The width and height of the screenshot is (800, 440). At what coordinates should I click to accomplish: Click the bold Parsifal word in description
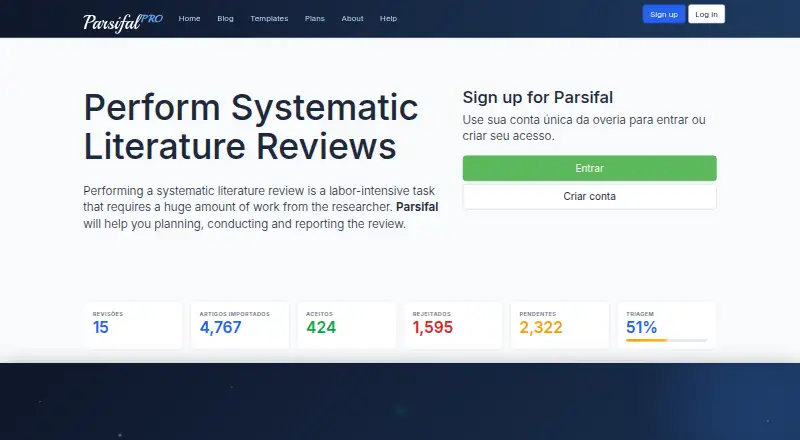point(417,207)
